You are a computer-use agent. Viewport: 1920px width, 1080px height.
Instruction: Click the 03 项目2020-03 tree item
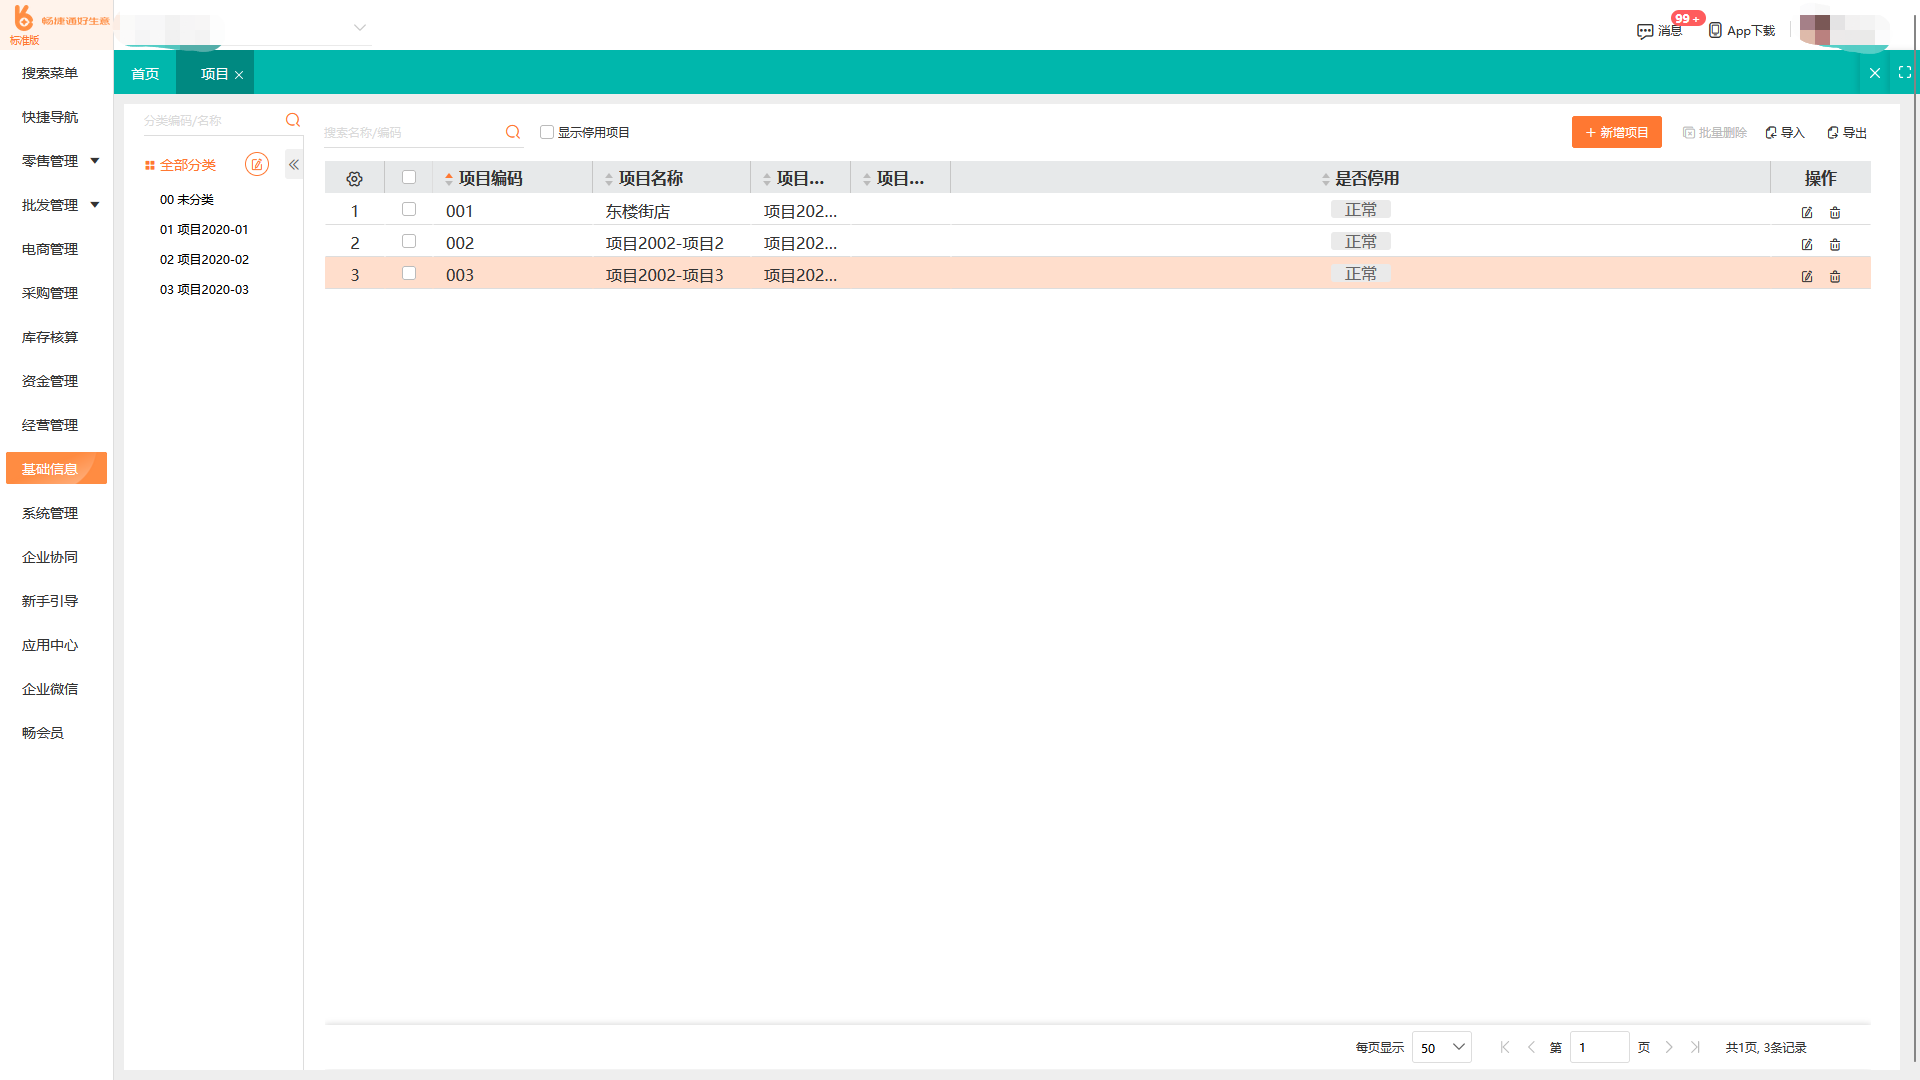coord(203,289)
